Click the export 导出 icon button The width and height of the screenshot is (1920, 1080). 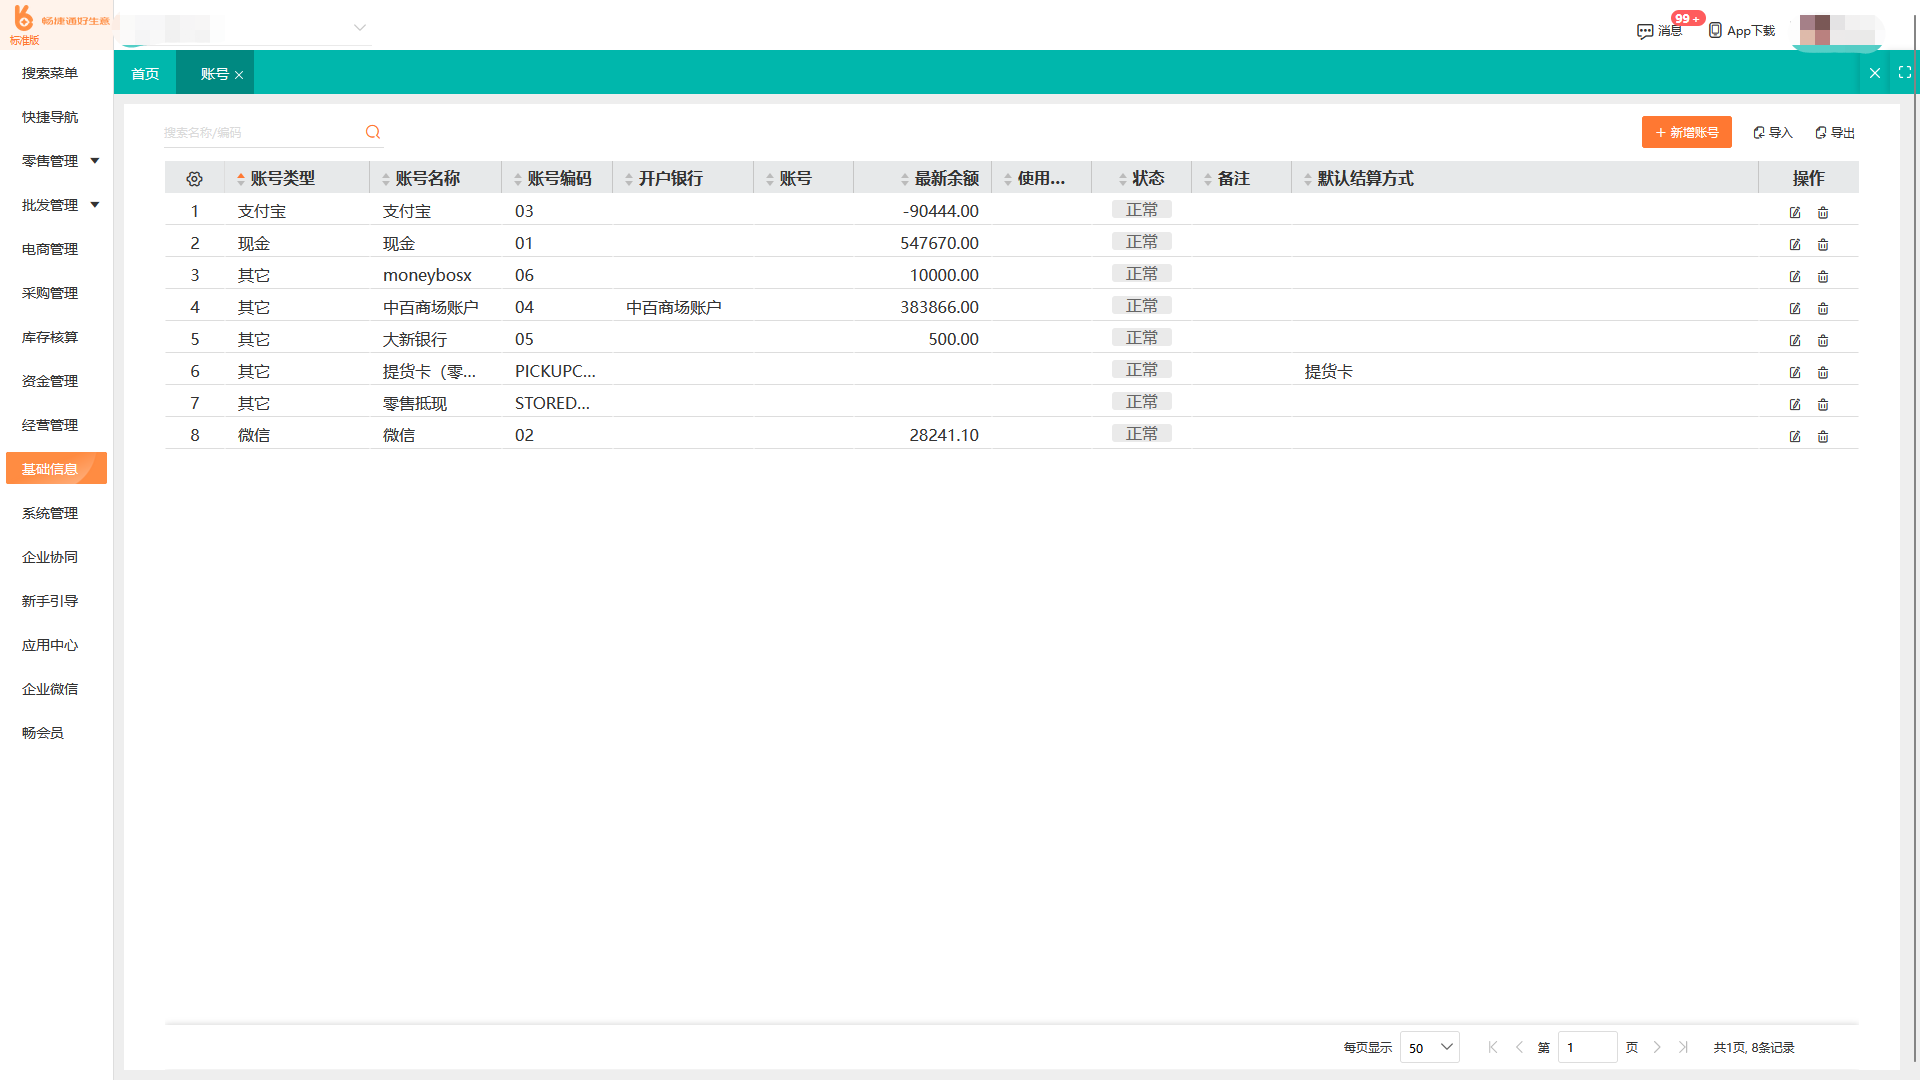[x=1837, y=132]
